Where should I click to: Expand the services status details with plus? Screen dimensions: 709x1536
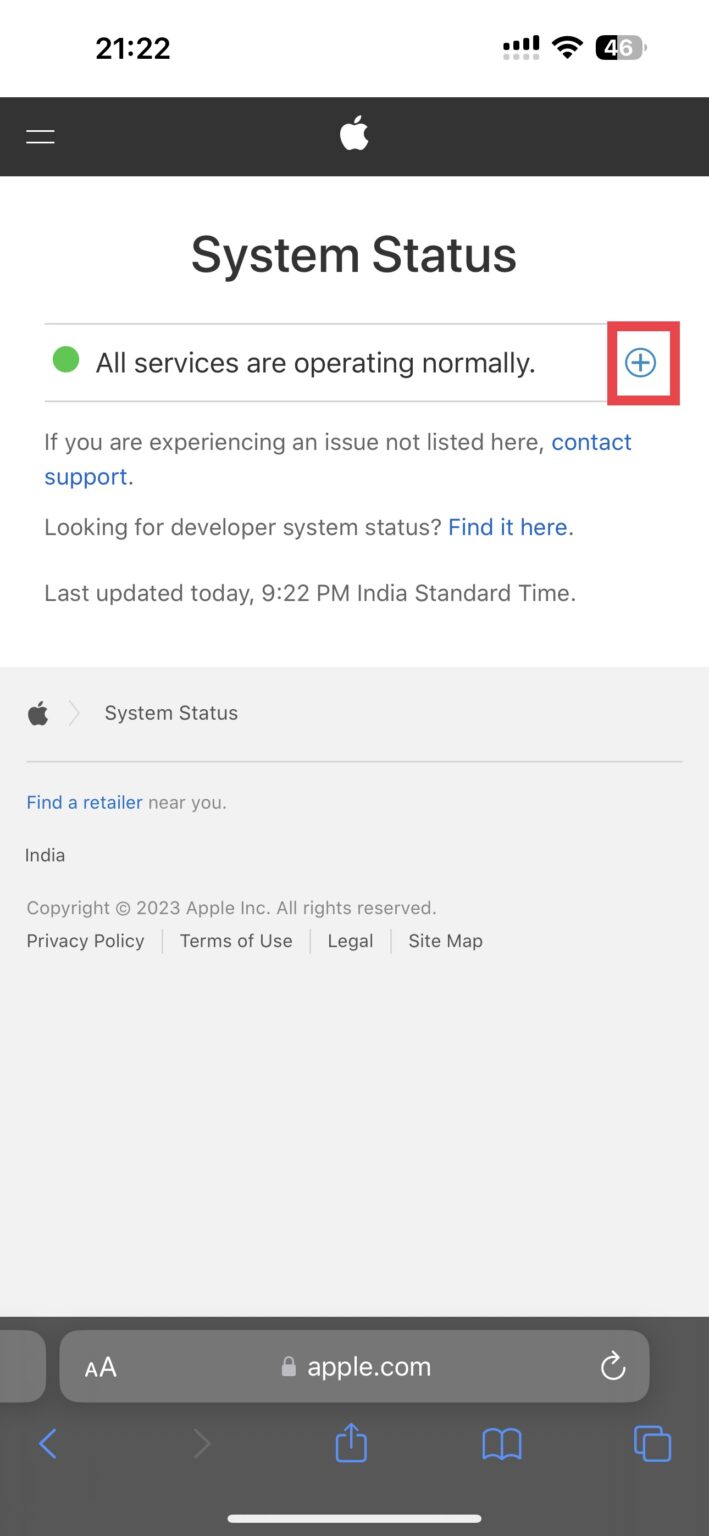click(x=641, y=363)
